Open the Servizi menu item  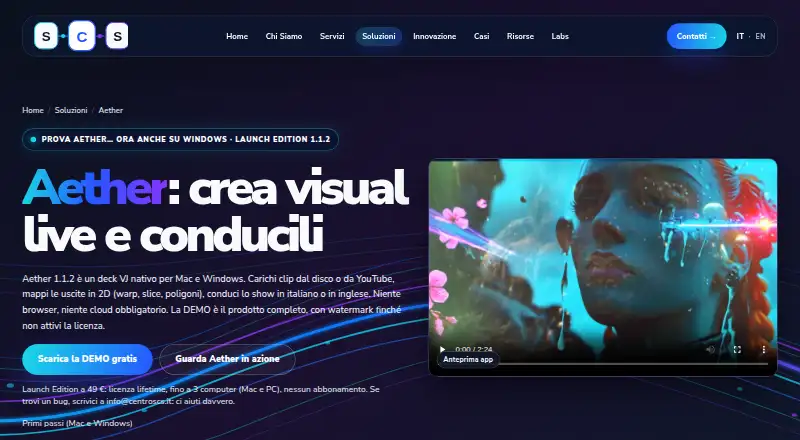[332, 36]
